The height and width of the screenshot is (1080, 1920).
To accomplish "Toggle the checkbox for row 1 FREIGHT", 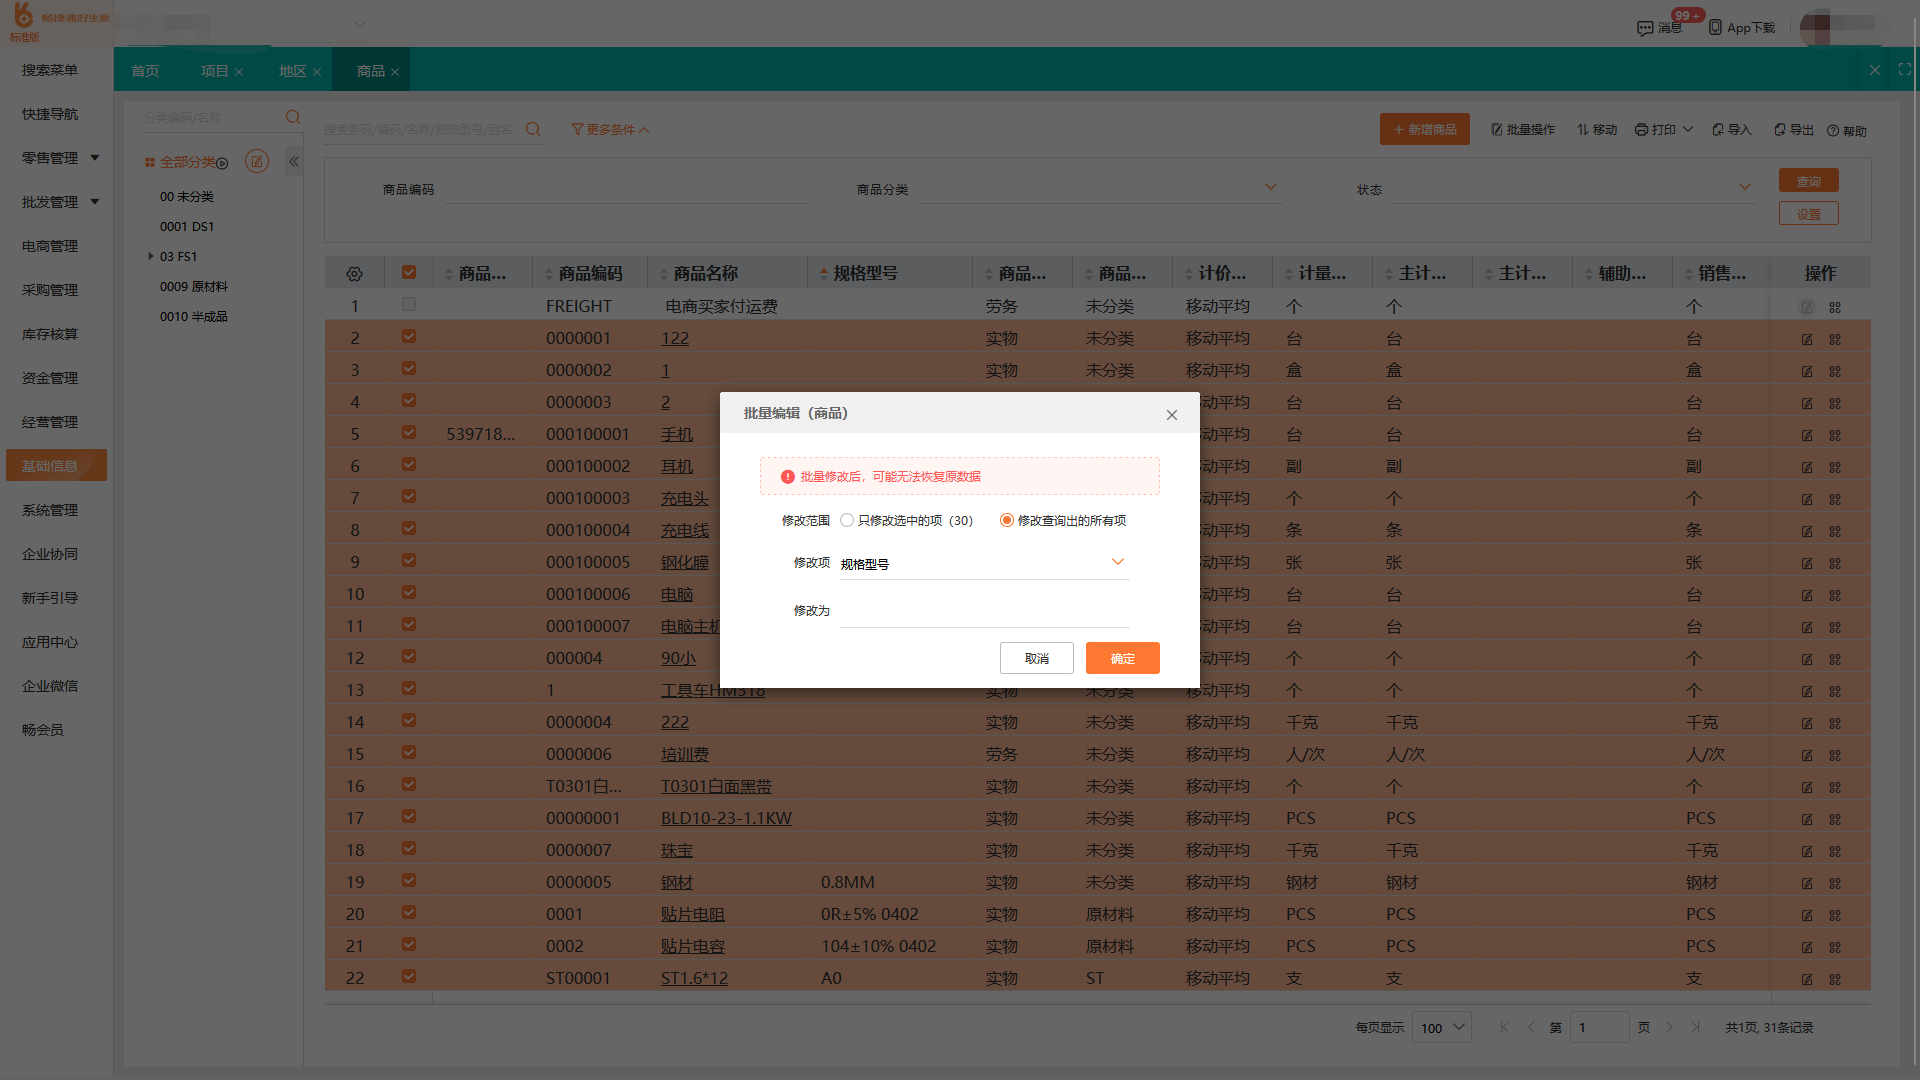I will [x=407, y=305].
